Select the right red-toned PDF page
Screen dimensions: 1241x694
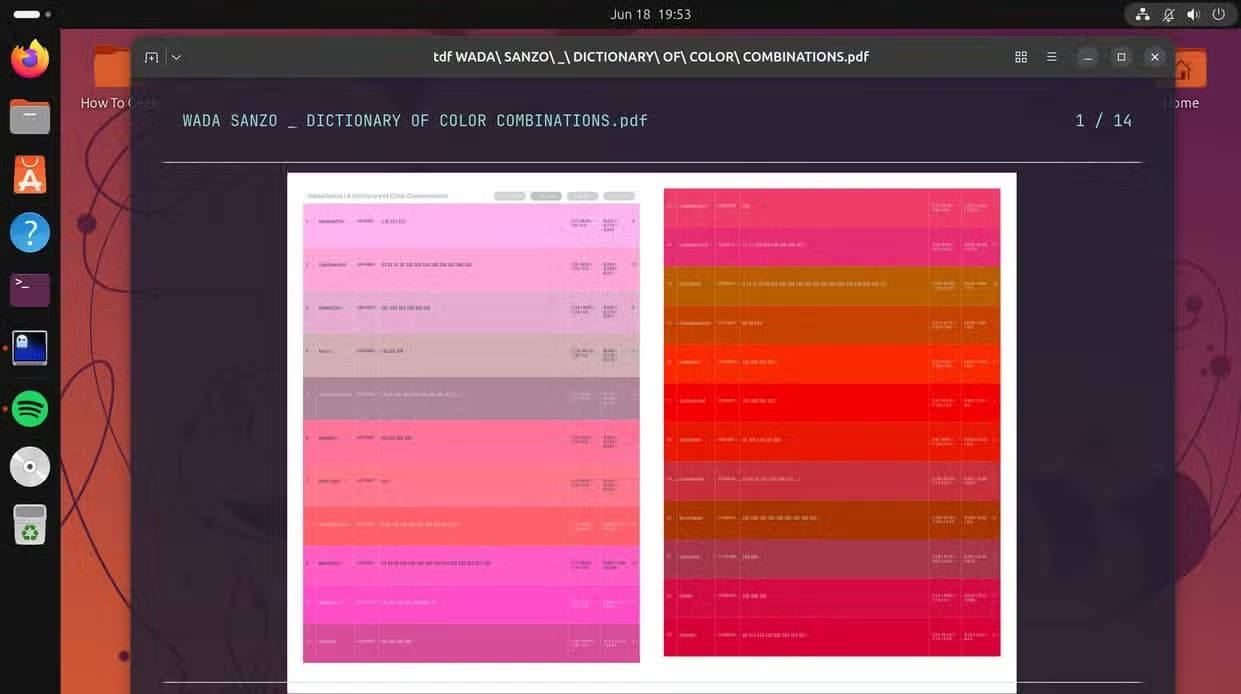832,422
